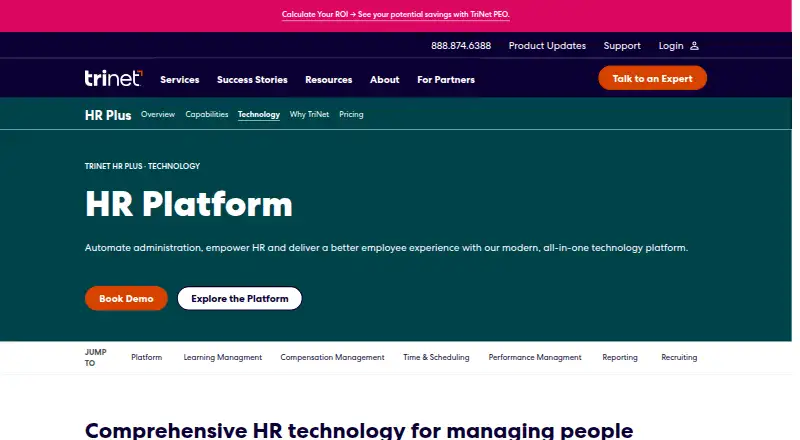The image size is (800, 440).
Task: Jump to the Platform section
Action: [x=146, y=357]
